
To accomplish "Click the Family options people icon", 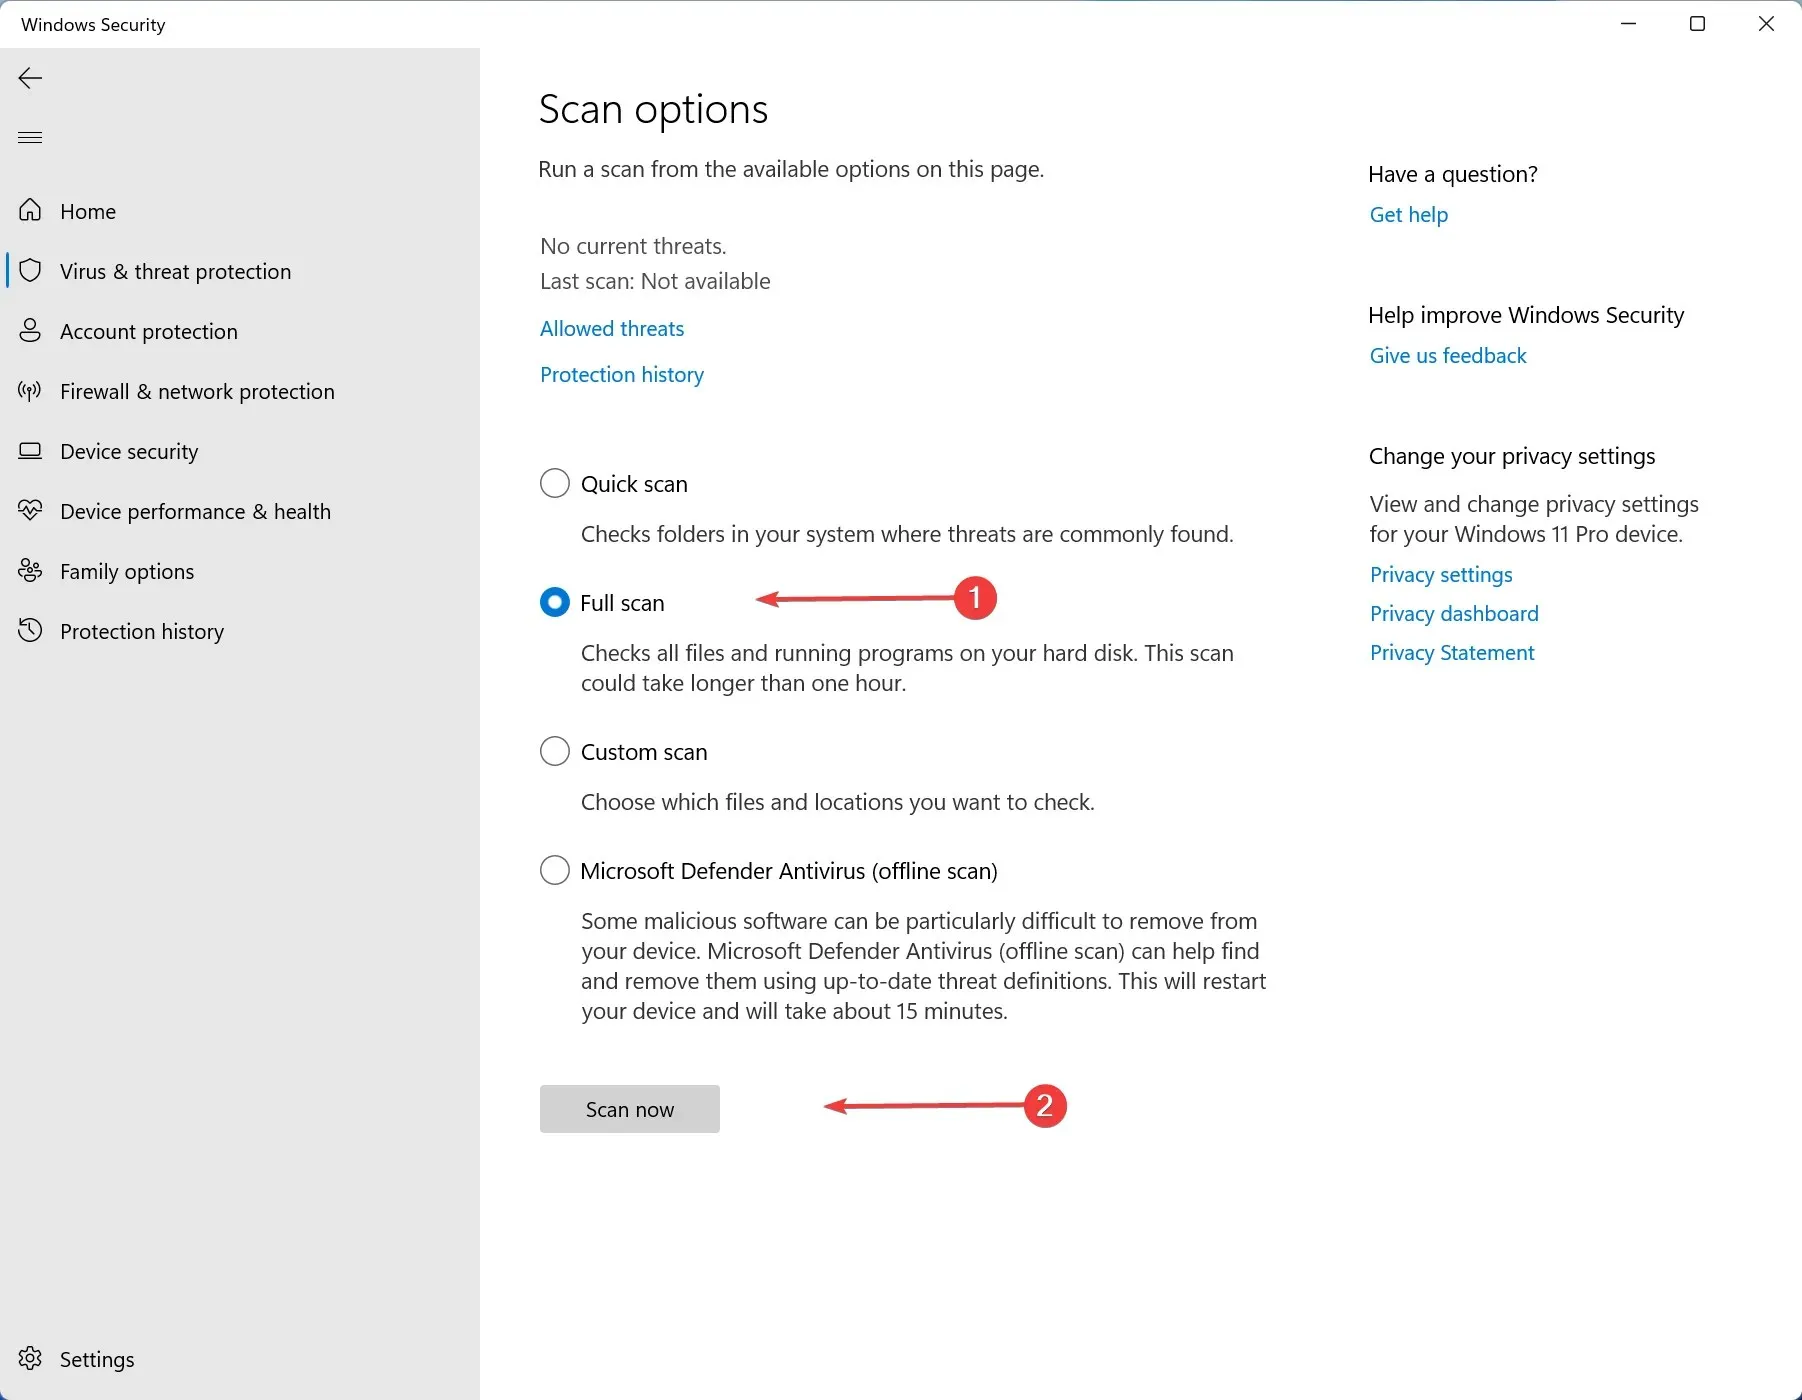I will tap(30, 570).
